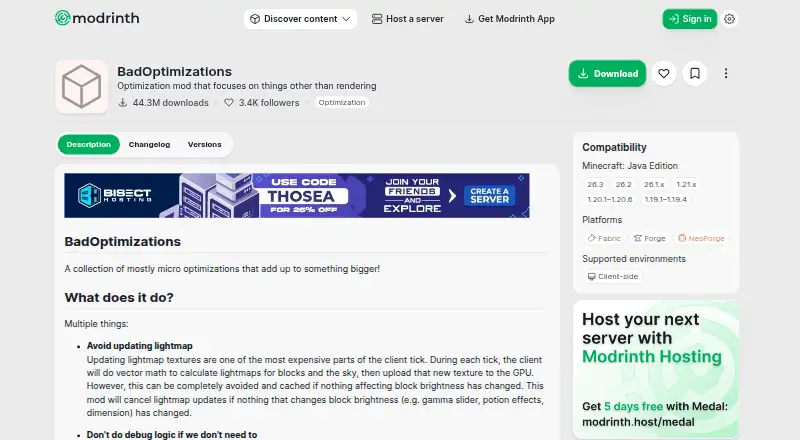The image size is (800, 440).
Task: Open the BisectHosting banner ad
Action: (297, 195)
